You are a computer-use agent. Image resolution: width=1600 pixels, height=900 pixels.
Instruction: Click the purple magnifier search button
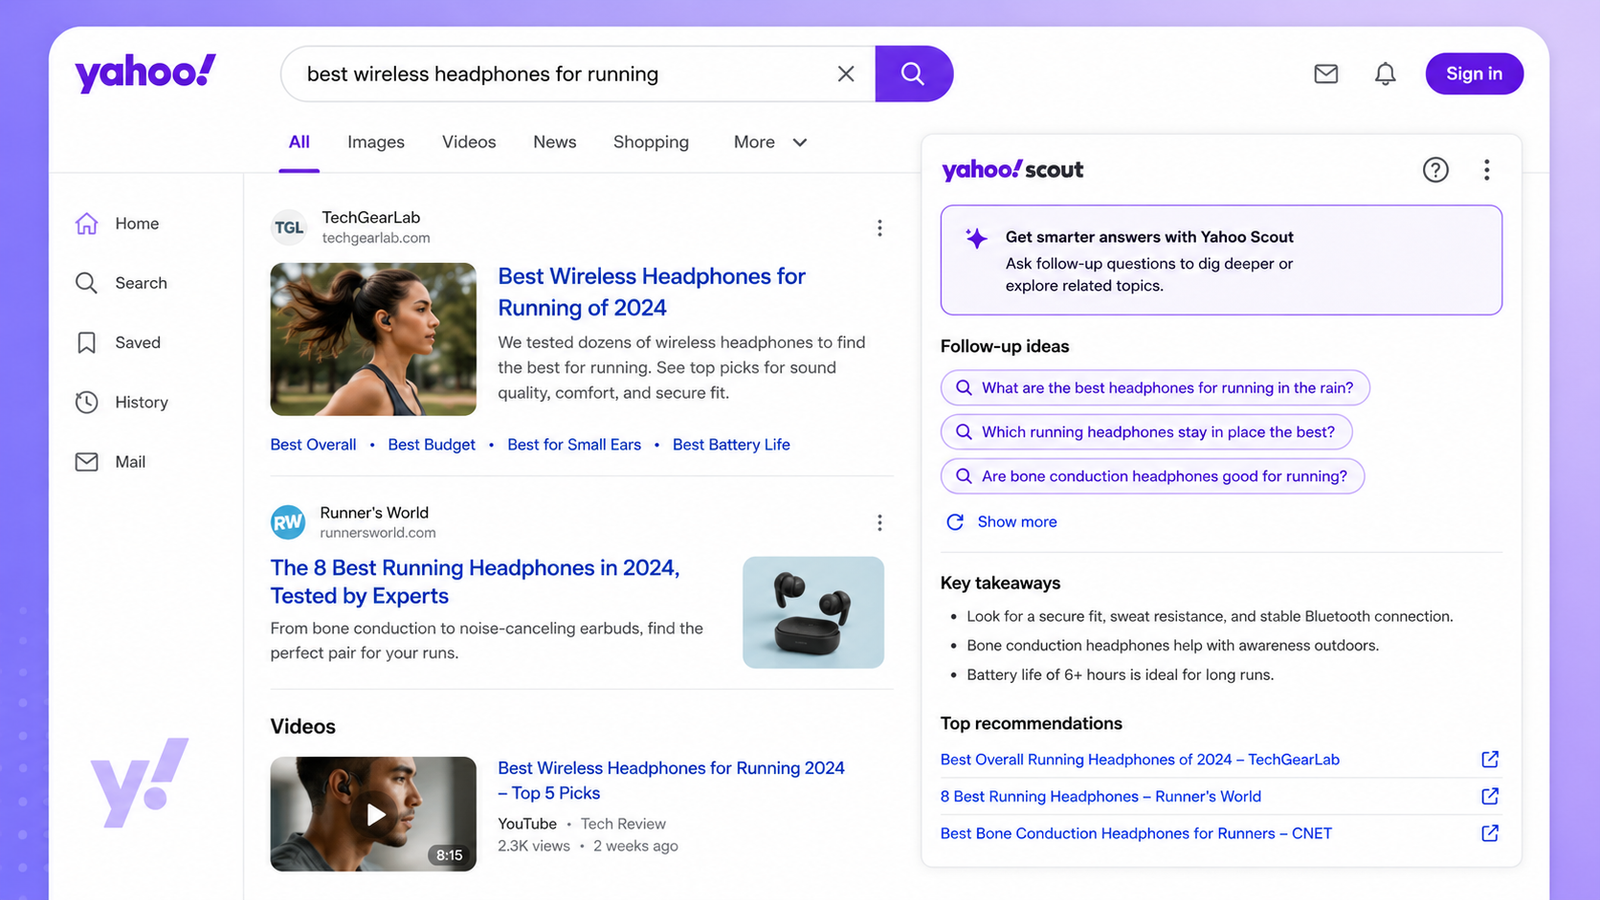click(x=913, y=74)
